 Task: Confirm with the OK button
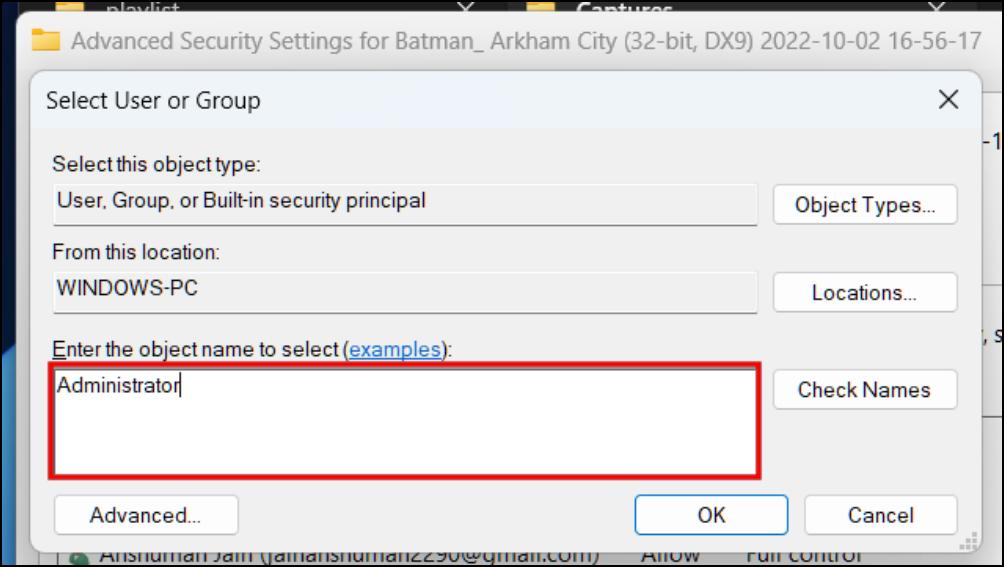tap(711, 515)
